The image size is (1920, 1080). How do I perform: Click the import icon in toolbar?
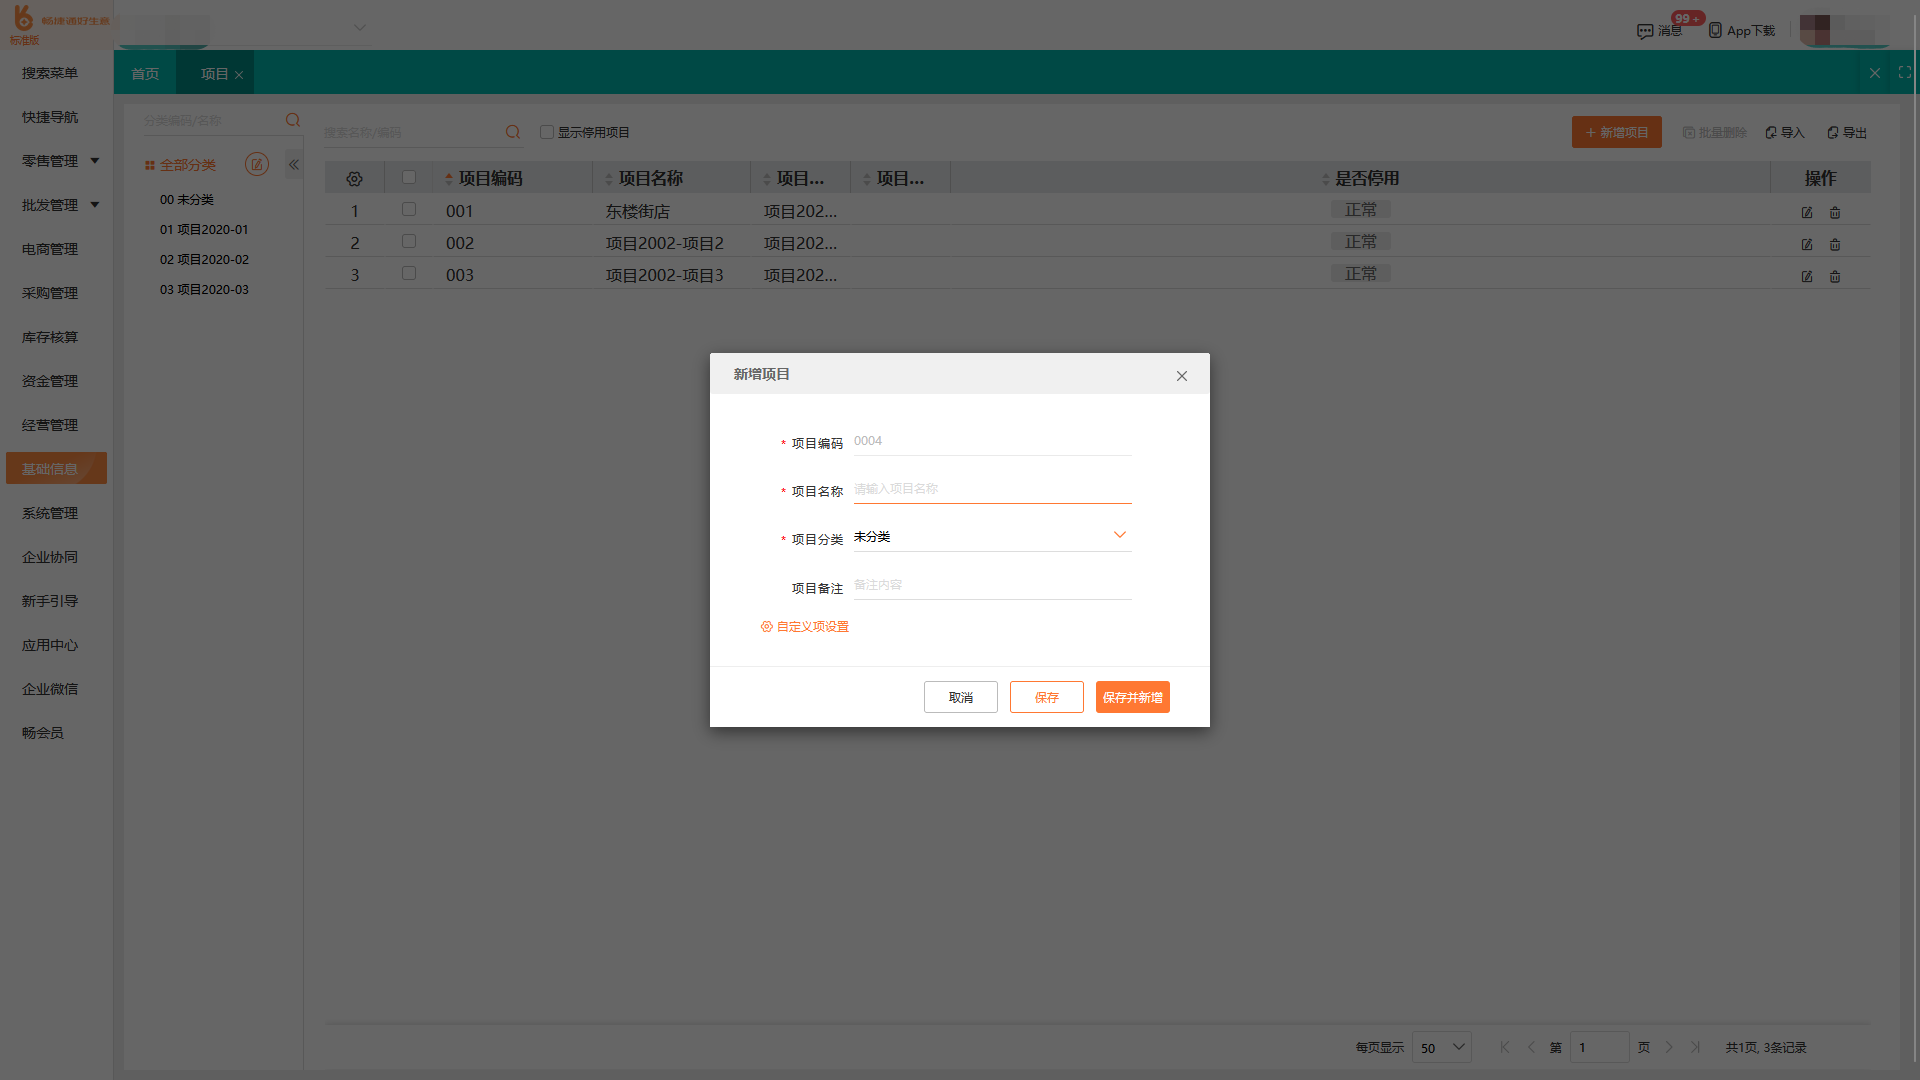tap(1785, 131)
